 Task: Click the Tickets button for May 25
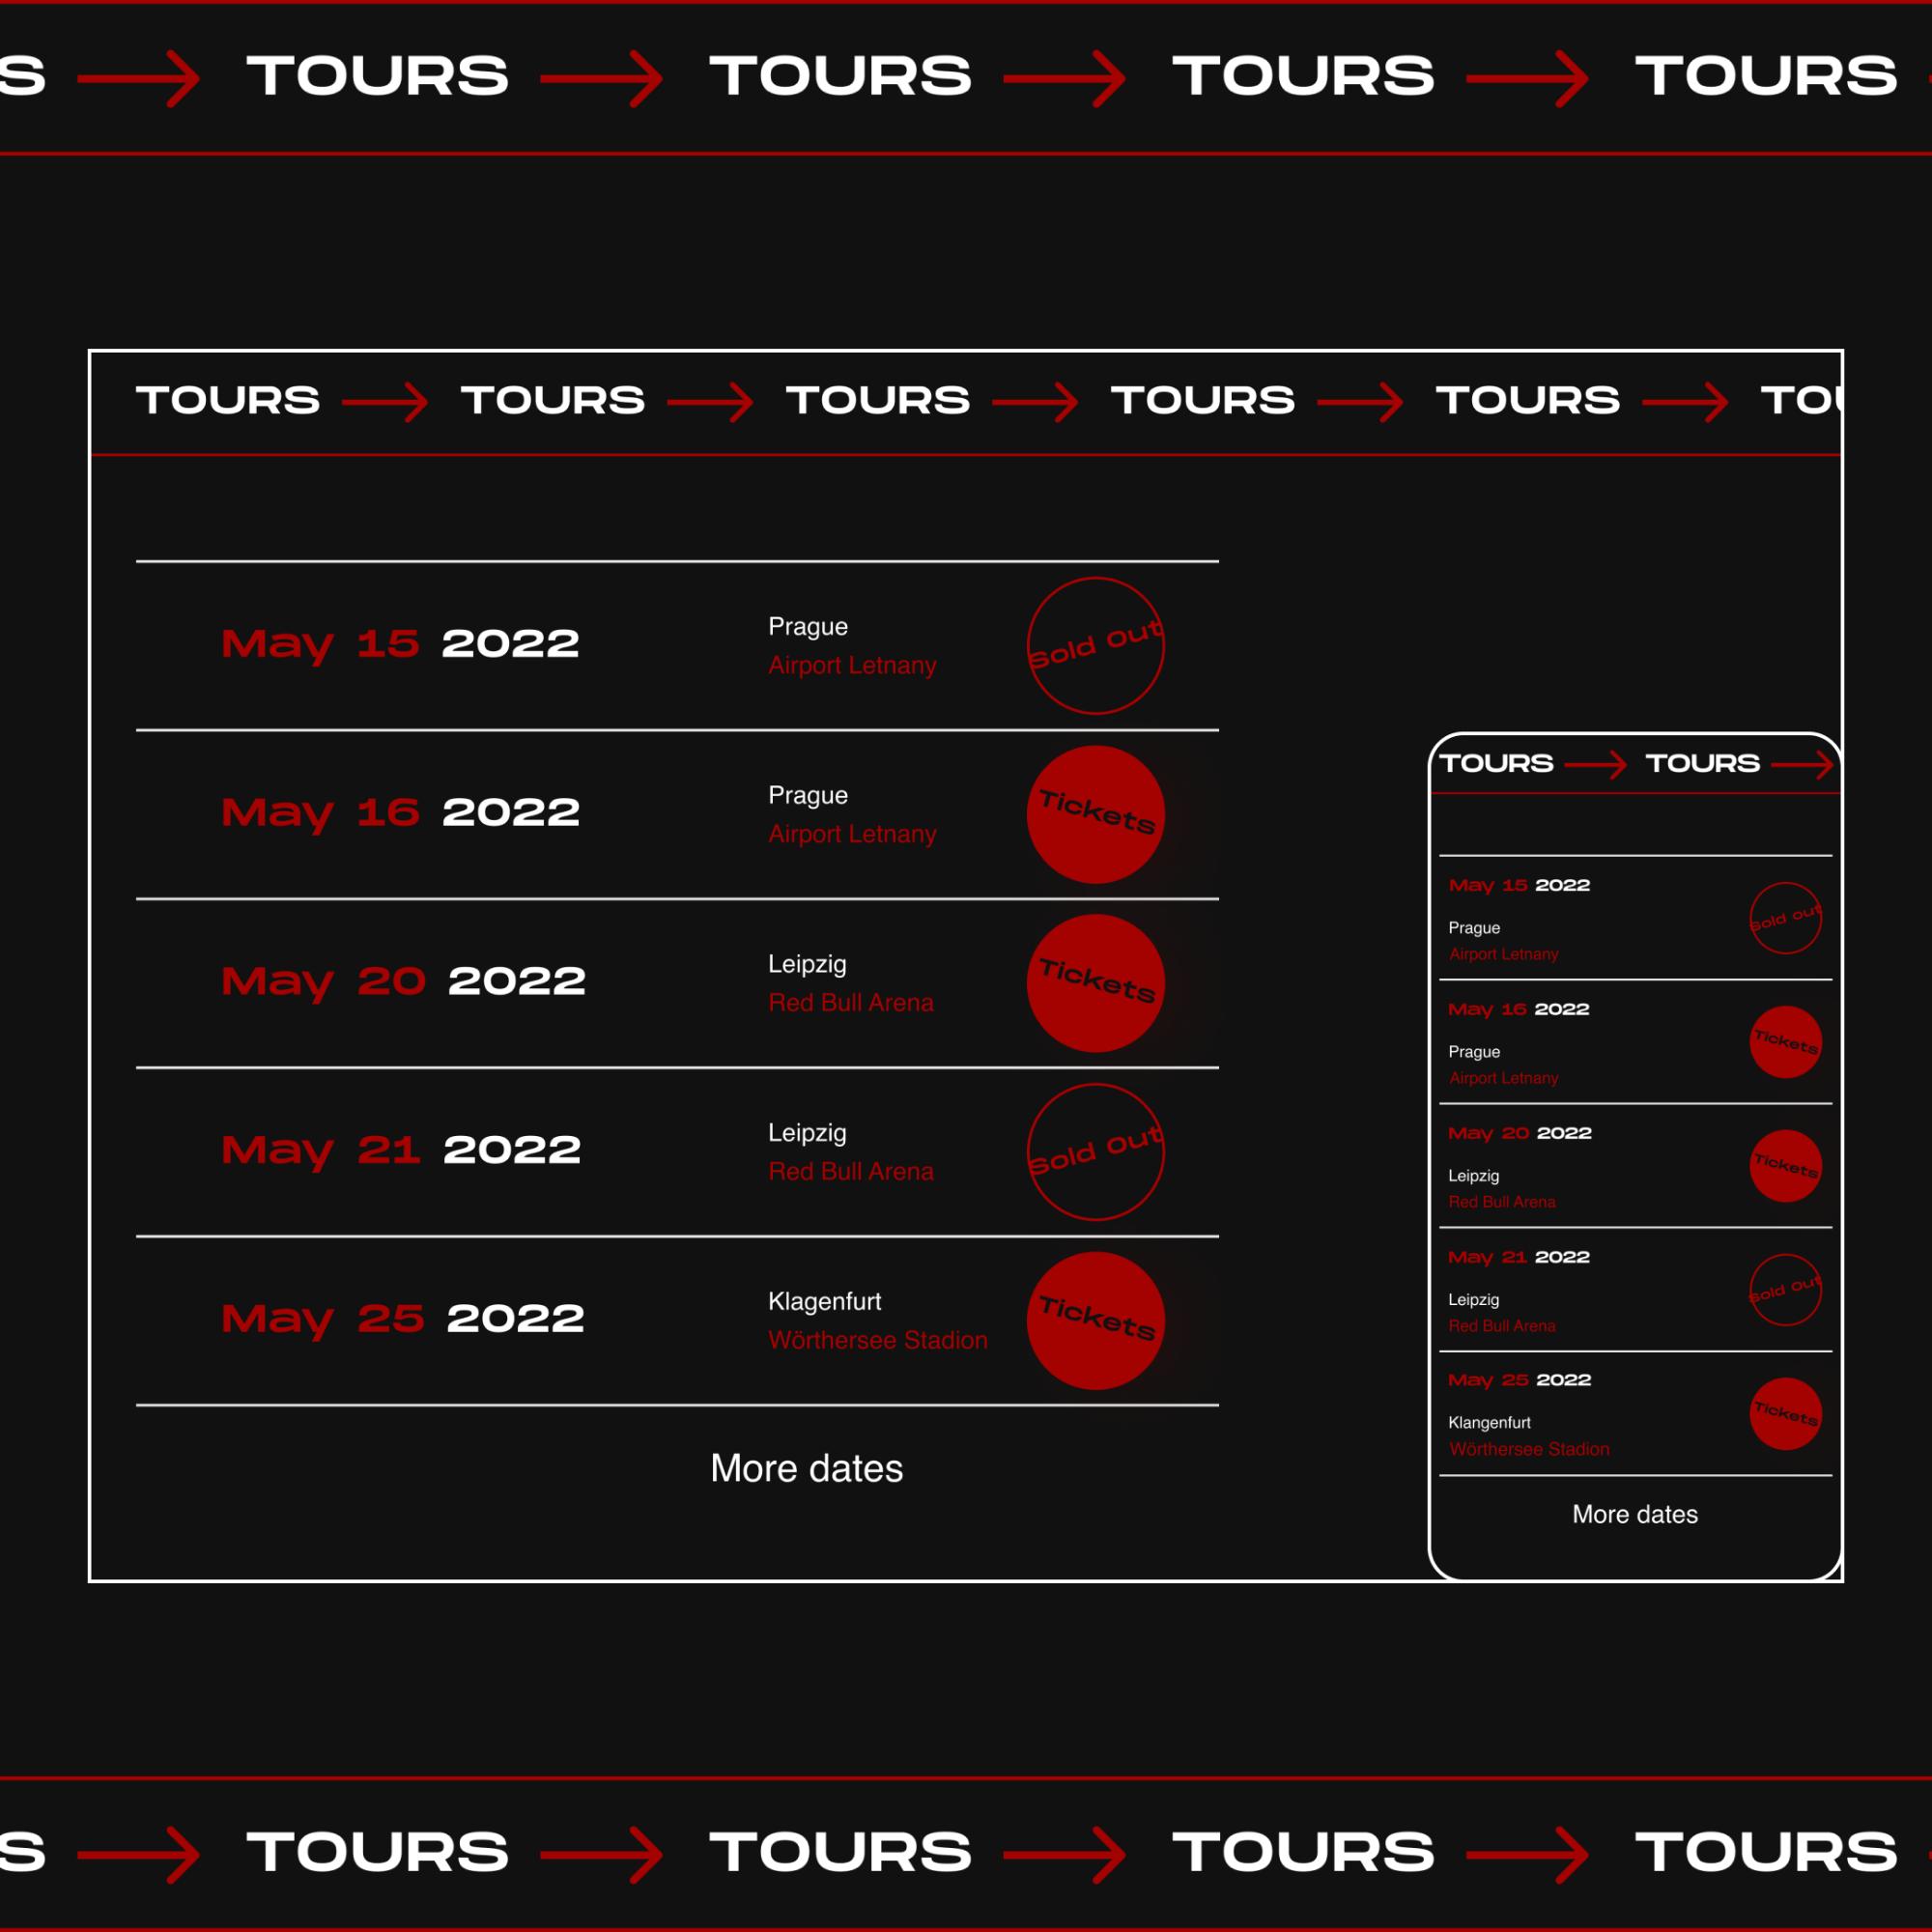[x=1090, y=1318]
